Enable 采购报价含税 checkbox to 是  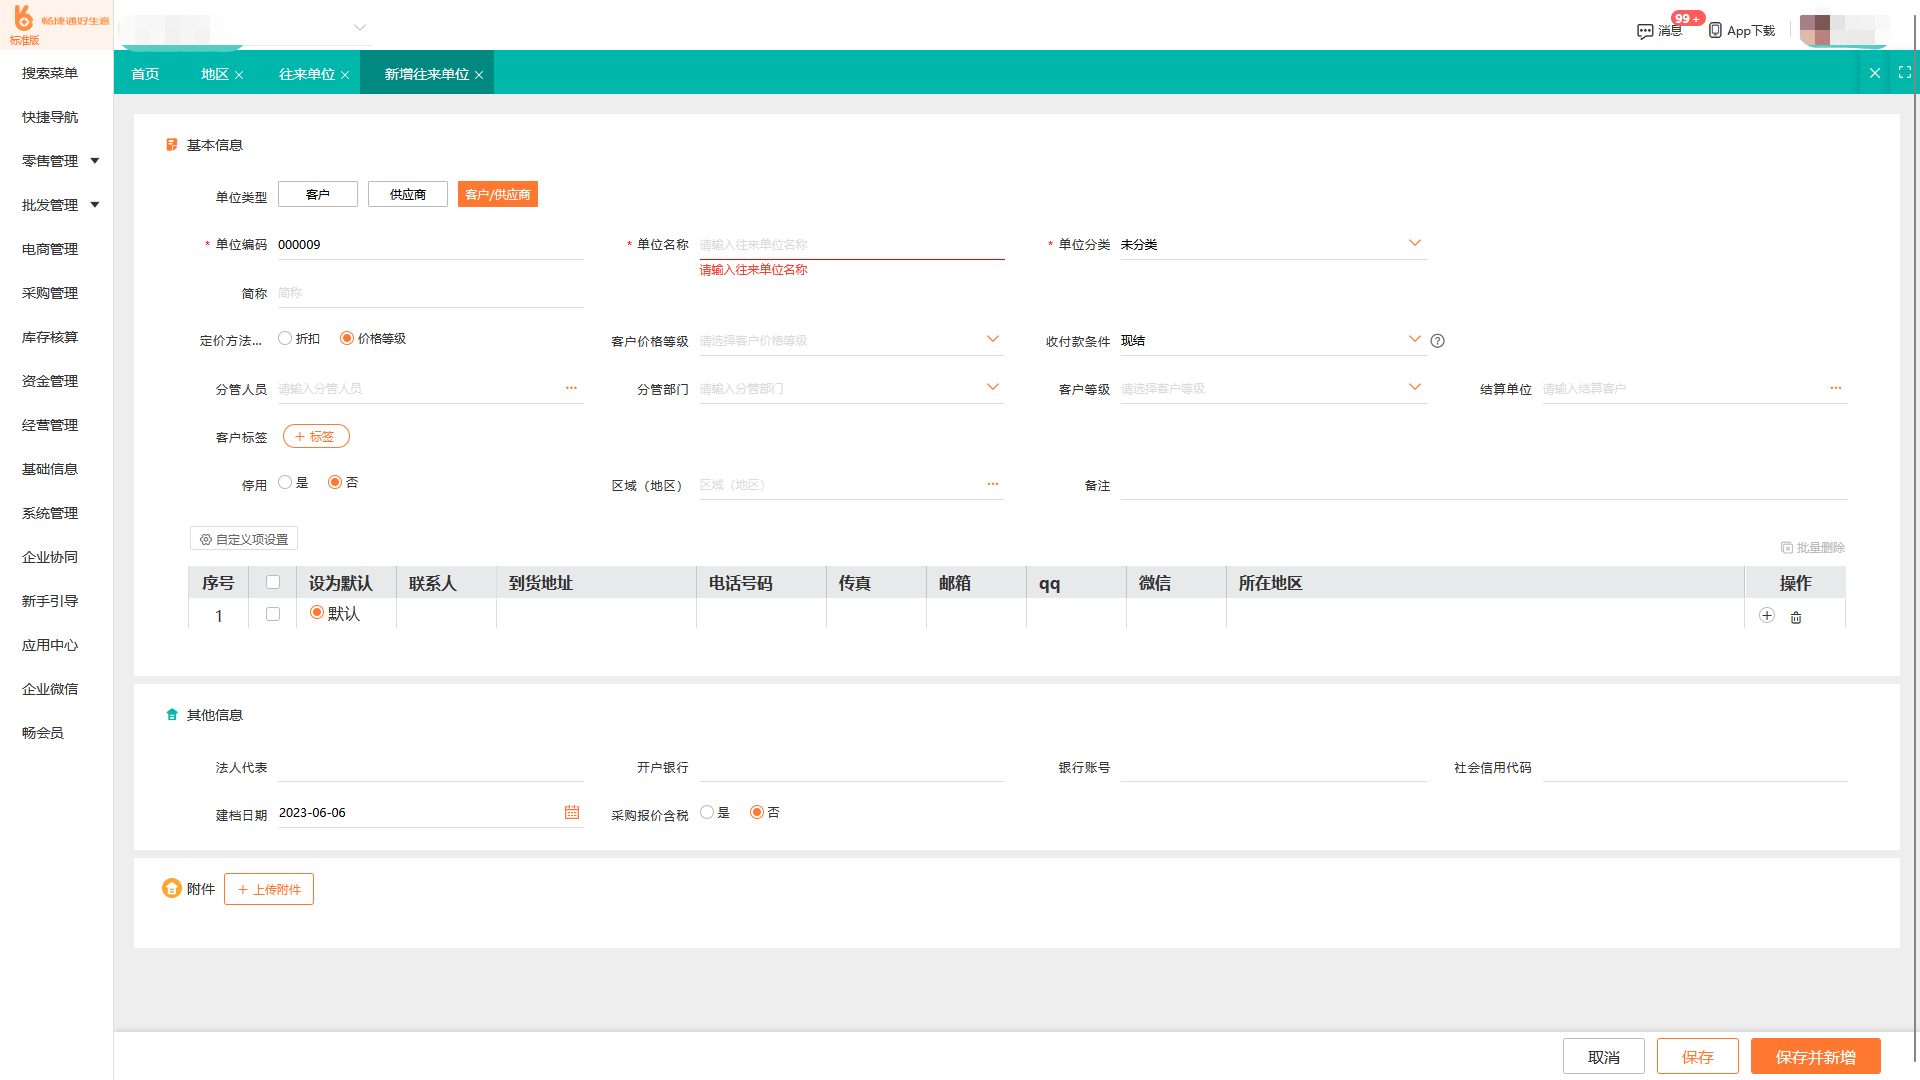click(707, 812)
